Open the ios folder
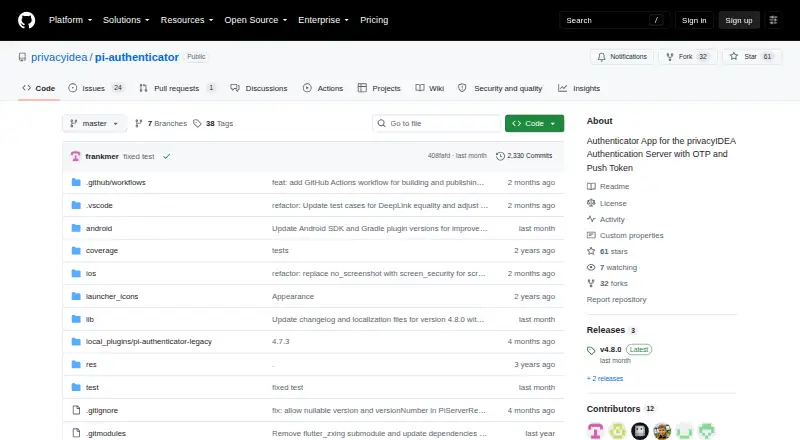The height and width of the screenshot is (440, 800). pyautogui.click(x=91, y=274)
